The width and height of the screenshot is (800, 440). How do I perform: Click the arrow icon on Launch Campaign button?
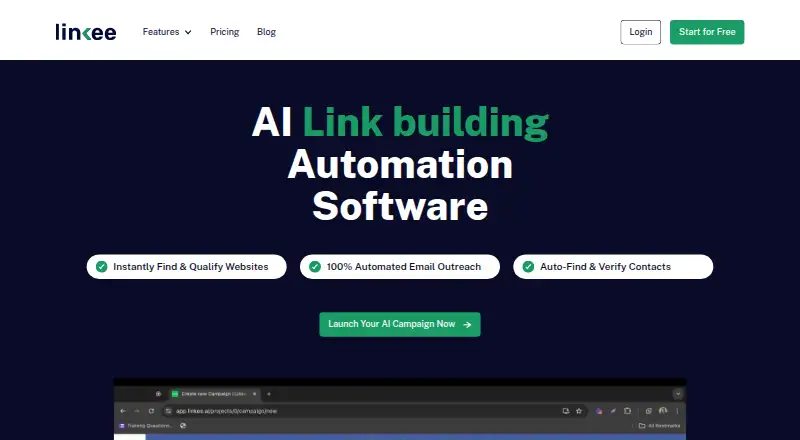(467, 324)
